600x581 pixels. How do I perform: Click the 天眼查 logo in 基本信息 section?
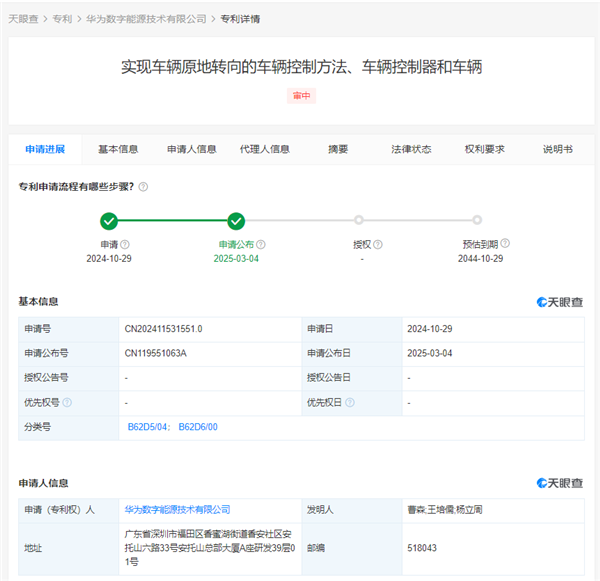(559, 302)
